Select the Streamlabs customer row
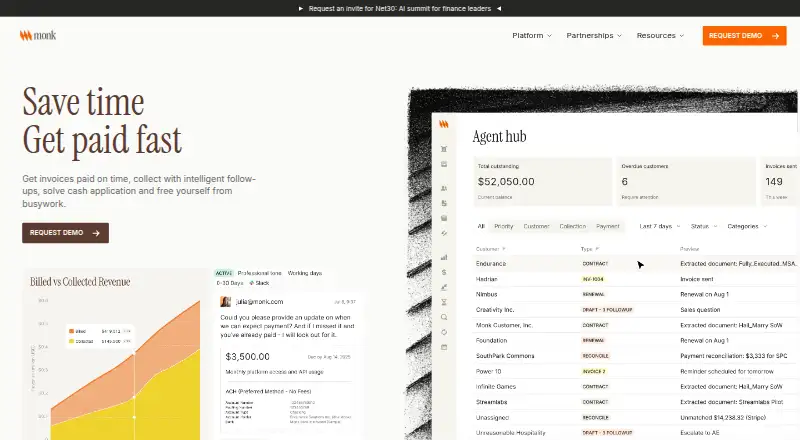Viewport: 800px width, 440px height. point(635,402)
